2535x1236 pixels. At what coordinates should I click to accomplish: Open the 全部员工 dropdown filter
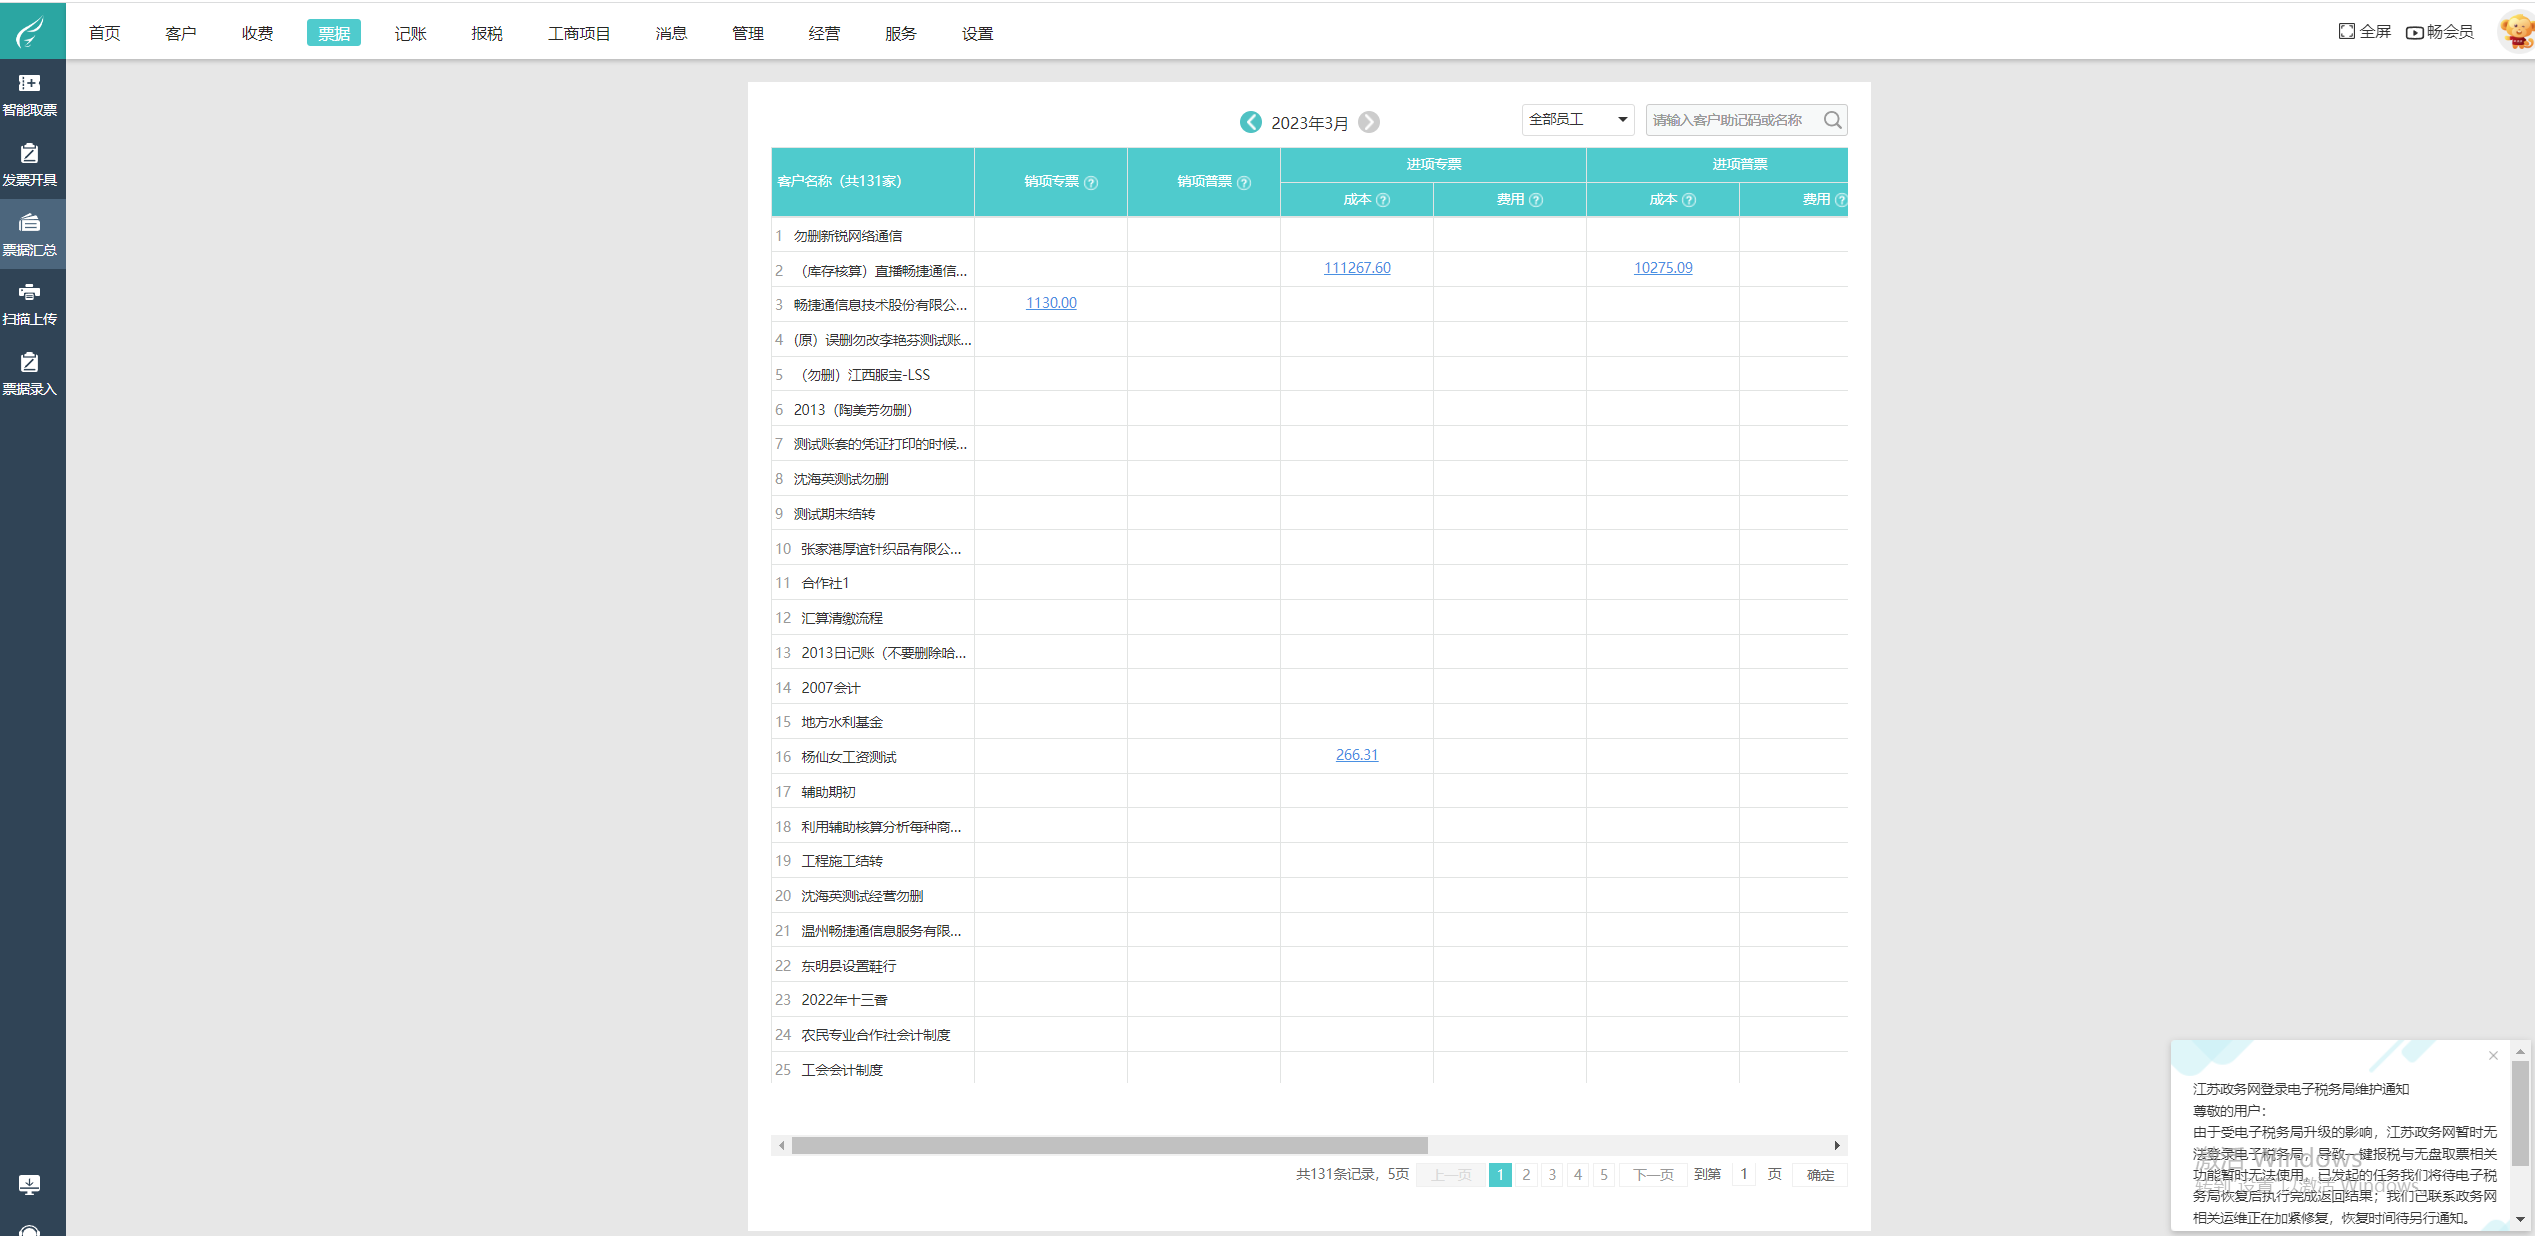pos(1578,120)
